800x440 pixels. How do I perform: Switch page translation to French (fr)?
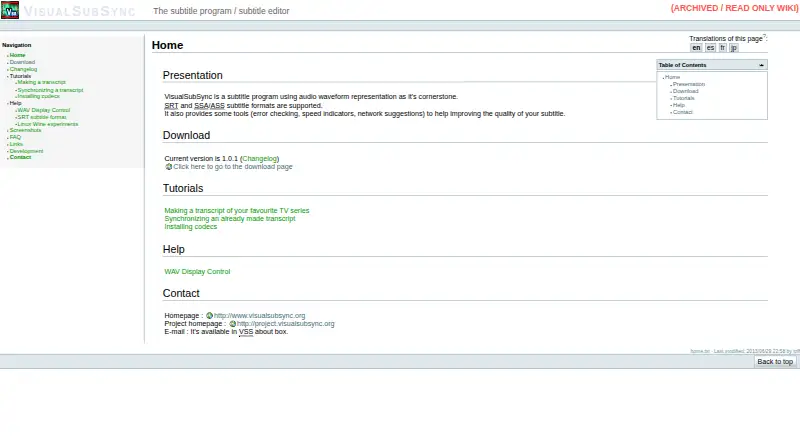[x=722, y=48]
